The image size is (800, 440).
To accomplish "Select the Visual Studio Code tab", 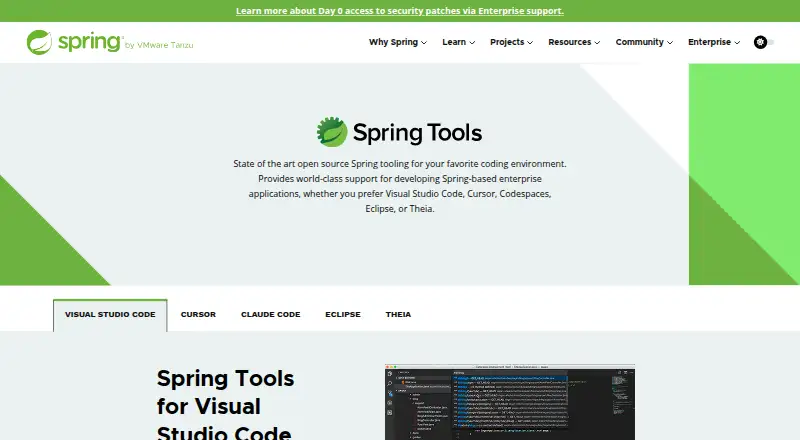I will pos(110,315).
